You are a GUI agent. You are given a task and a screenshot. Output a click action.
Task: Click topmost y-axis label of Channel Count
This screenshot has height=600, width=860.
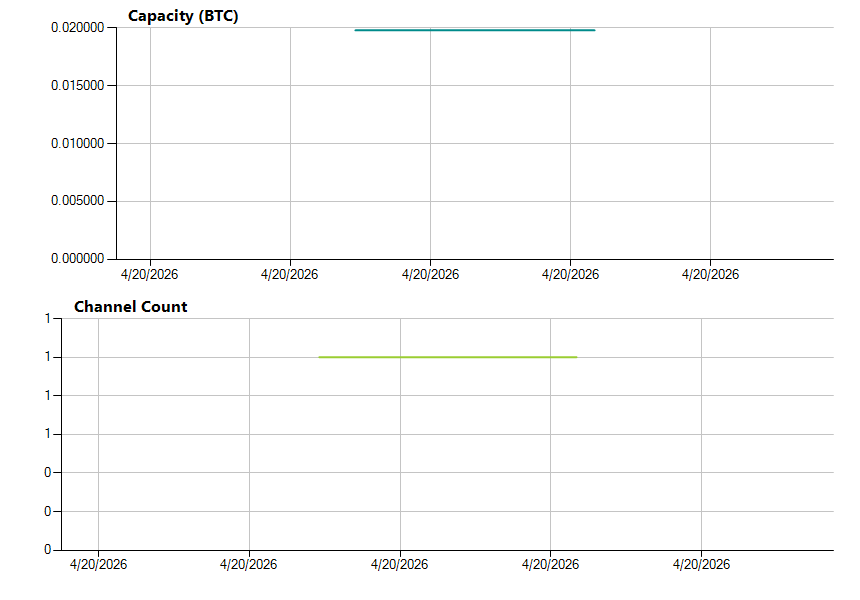[x=46, y=319]
